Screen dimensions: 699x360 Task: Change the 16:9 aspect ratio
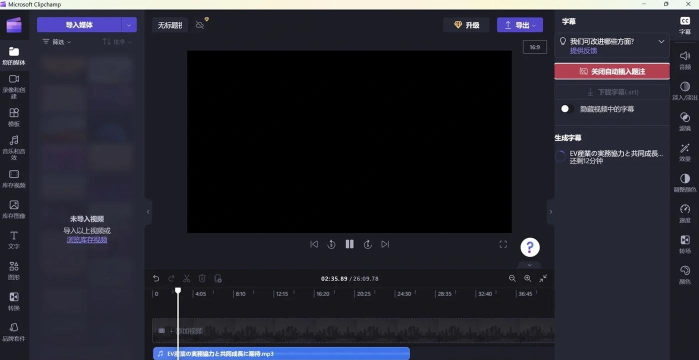point(535,47)
